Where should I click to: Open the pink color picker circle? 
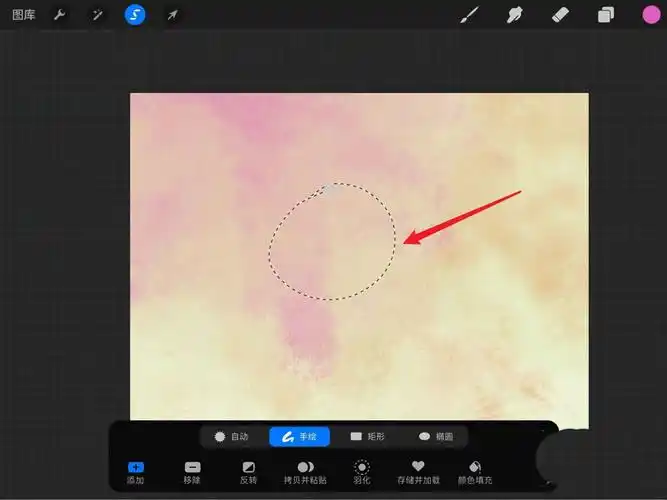click(x=651, y=15)
